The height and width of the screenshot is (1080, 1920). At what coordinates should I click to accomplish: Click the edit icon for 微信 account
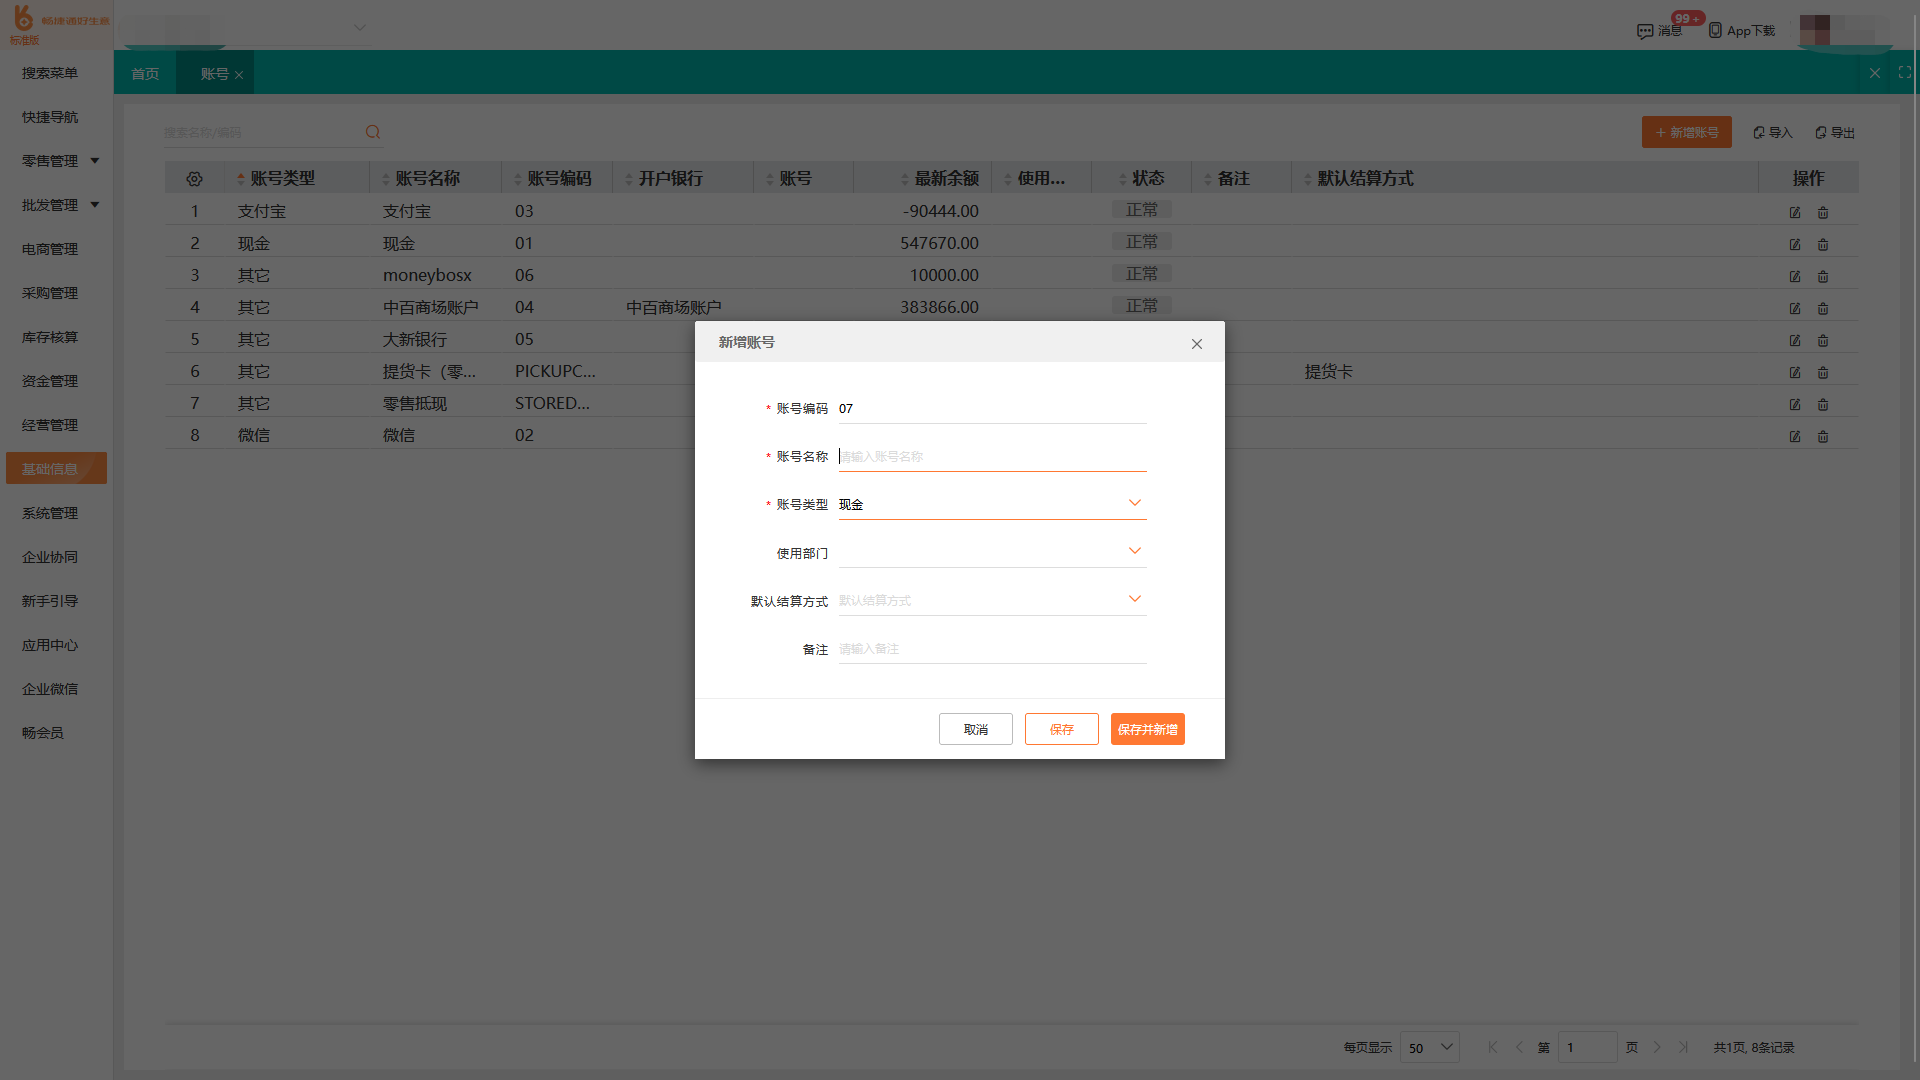tap(1795, 436)
